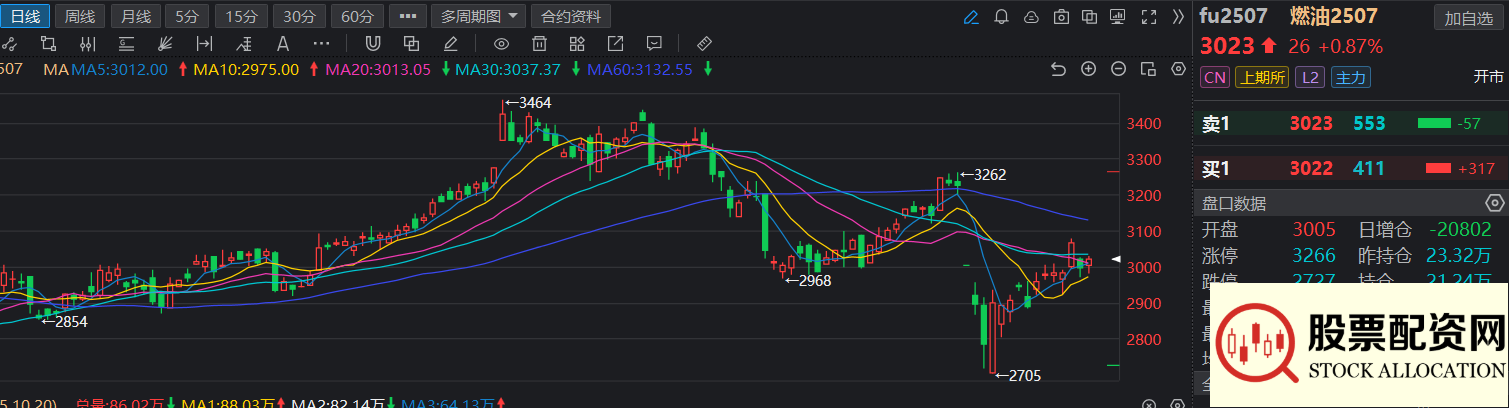The height and width of the screenshot is (408, 1509).
Task: Enter fullscreen chart mode
Action: [1150, 17]
